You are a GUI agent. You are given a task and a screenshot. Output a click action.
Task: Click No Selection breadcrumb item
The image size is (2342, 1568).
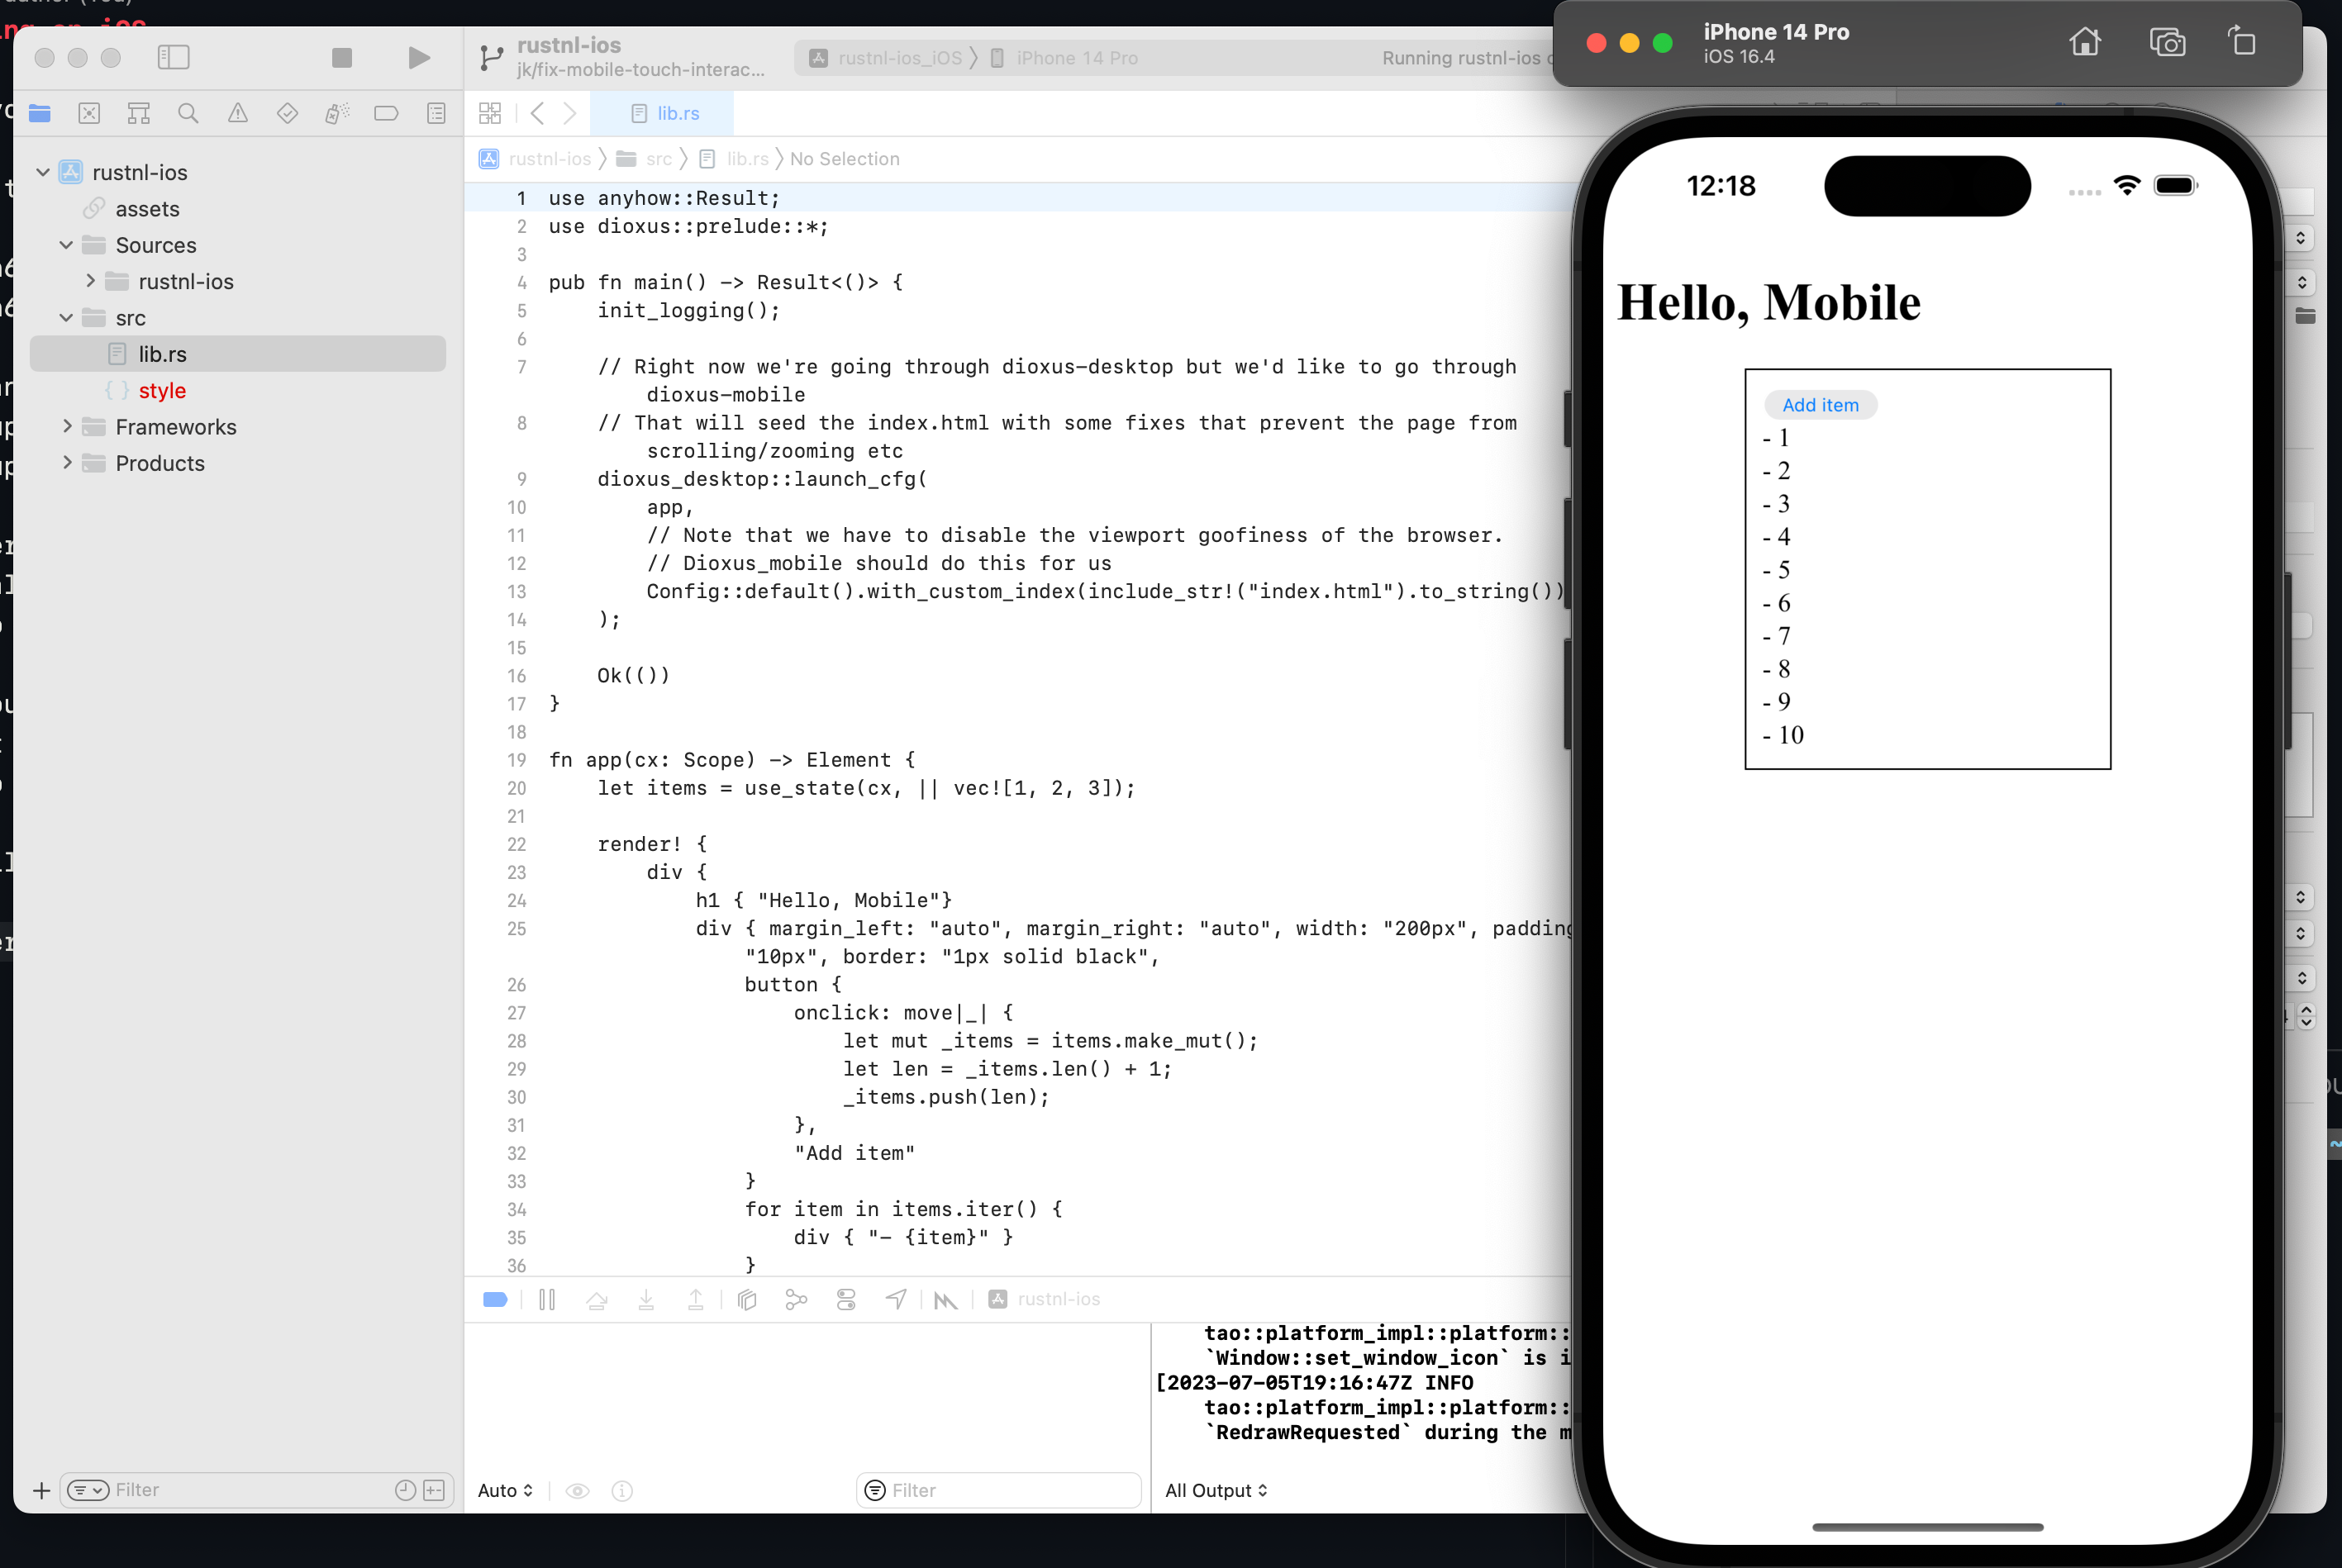click(845, 159)
